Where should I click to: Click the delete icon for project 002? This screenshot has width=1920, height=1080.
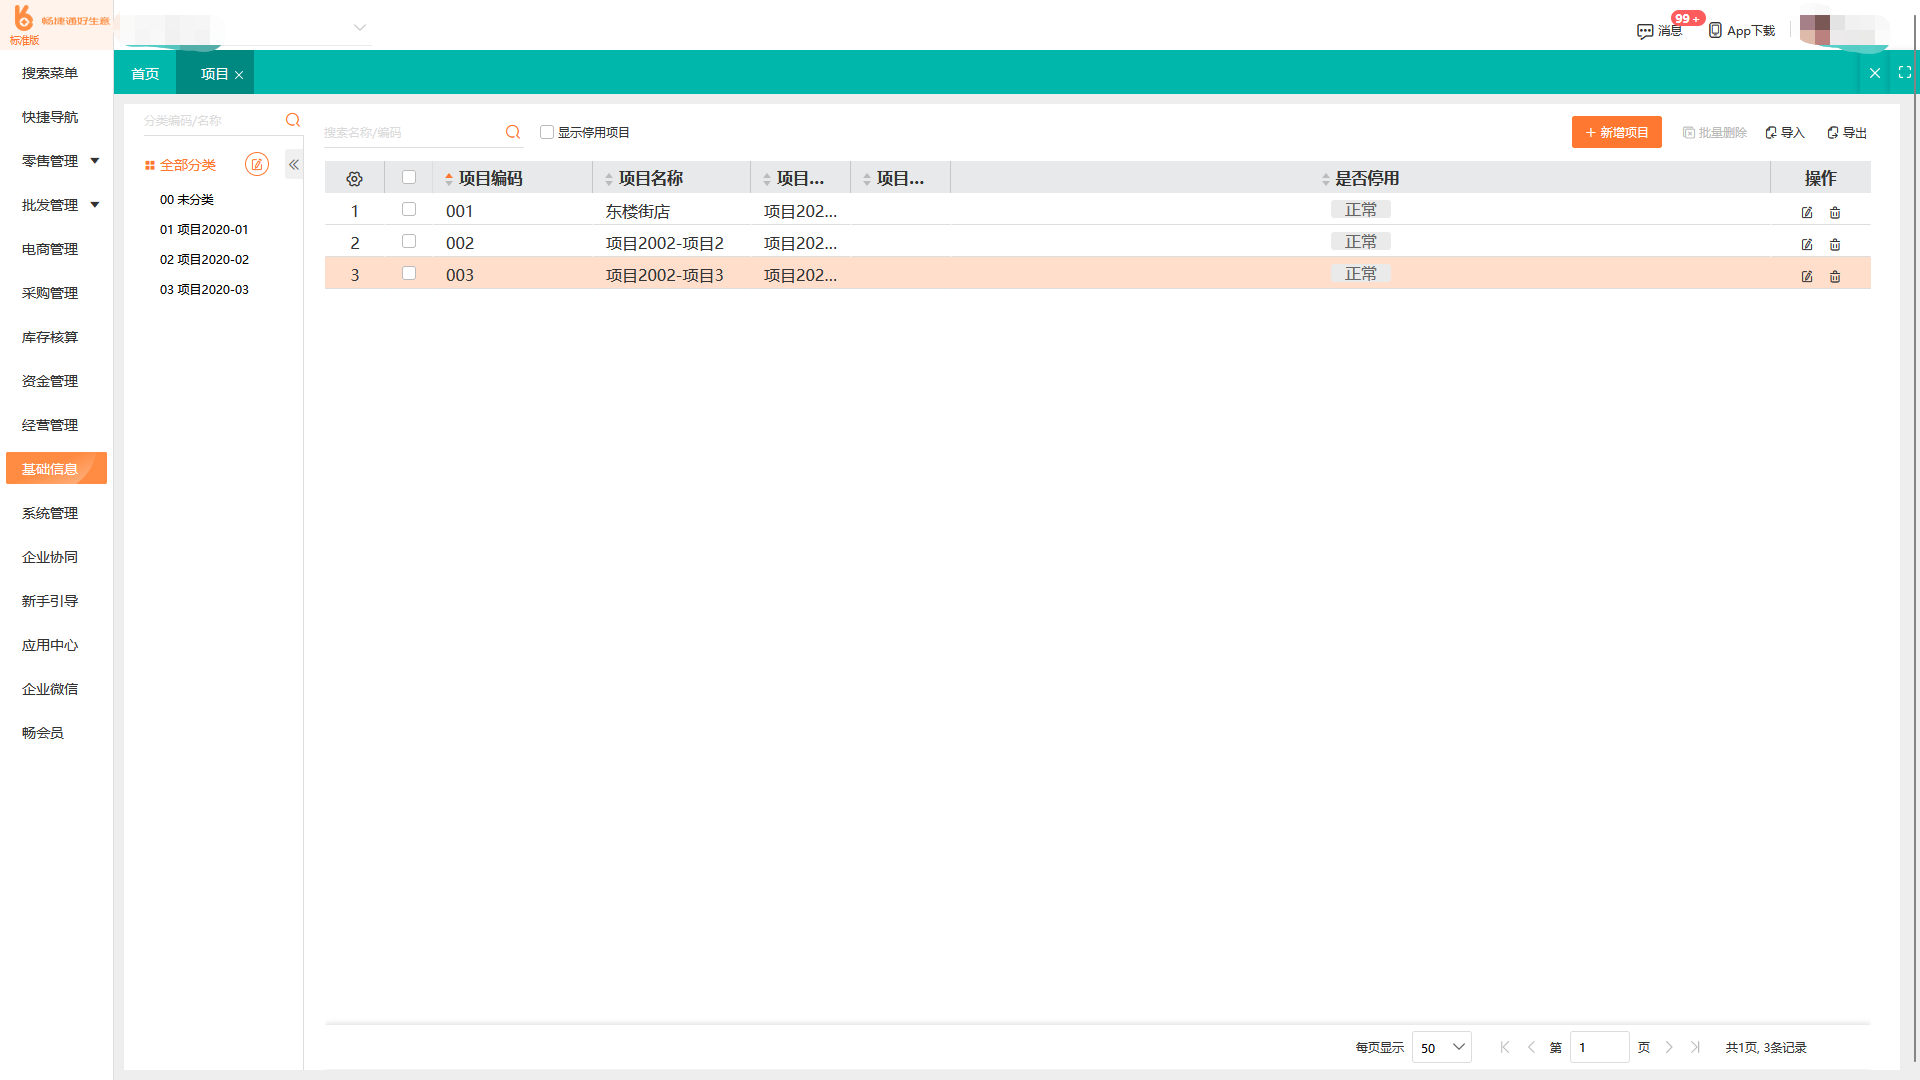tap(1836, 243)
